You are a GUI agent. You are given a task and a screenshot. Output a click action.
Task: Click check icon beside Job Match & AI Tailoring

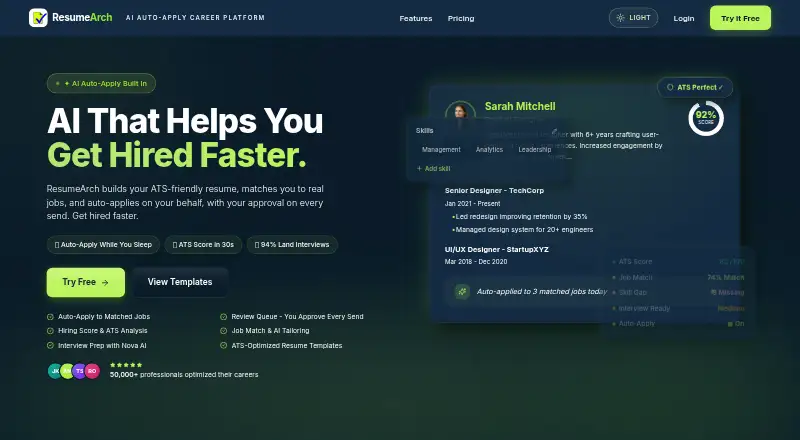(x=223, y=331)
